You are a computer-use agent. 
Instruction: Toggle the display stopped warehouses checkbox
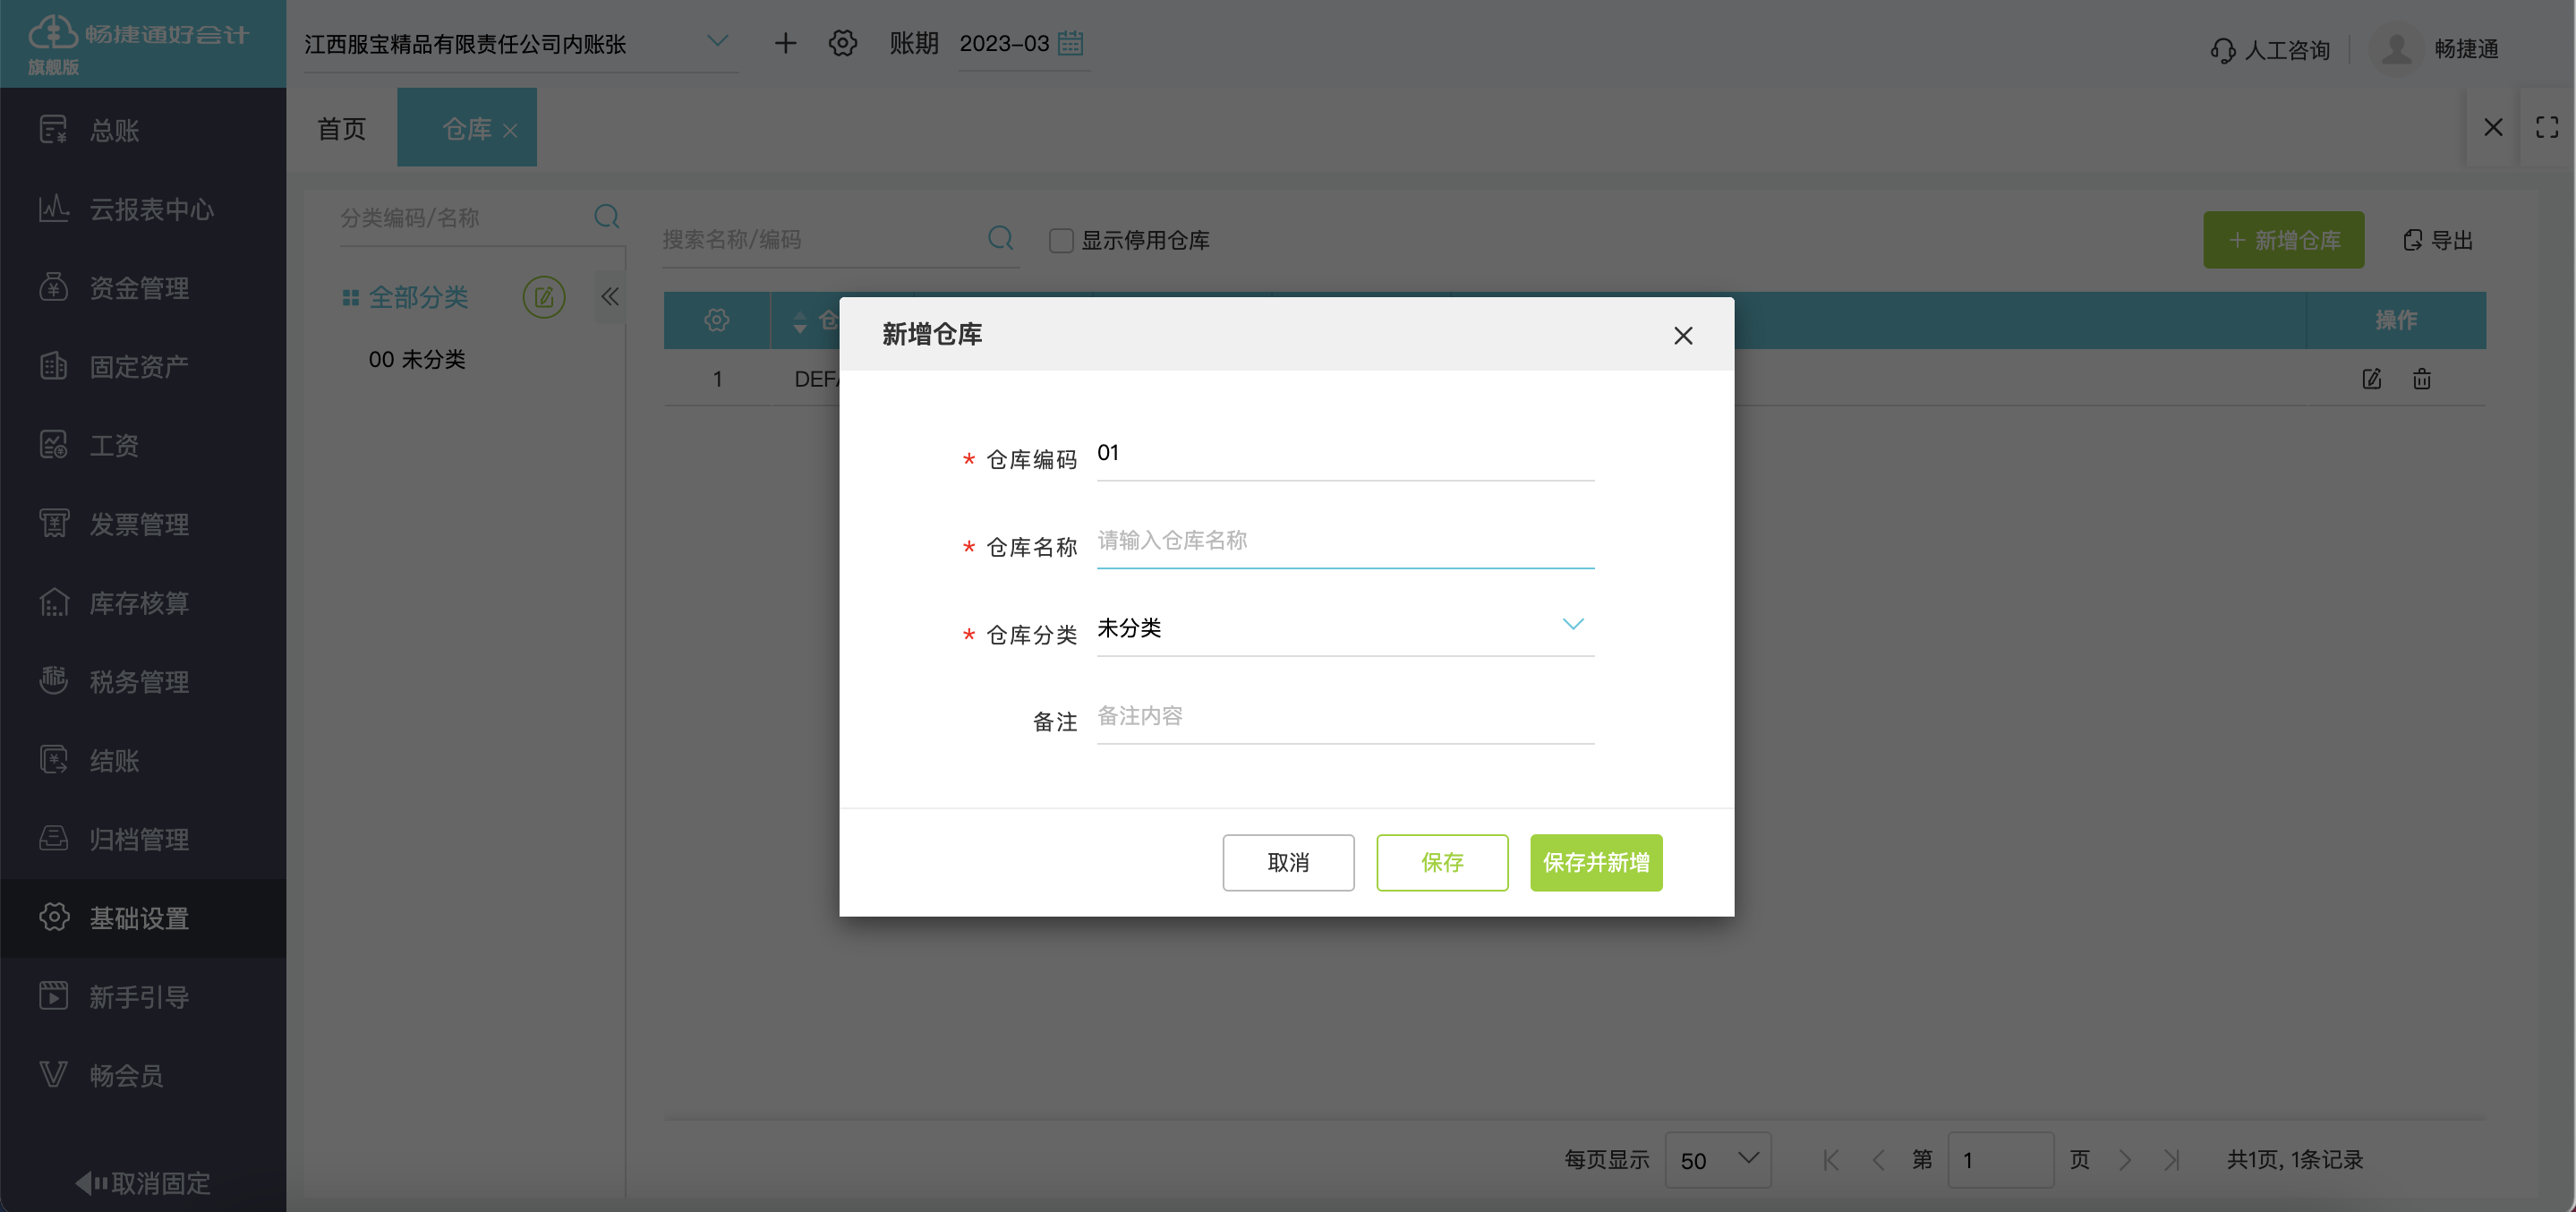tap(1062, 240)
